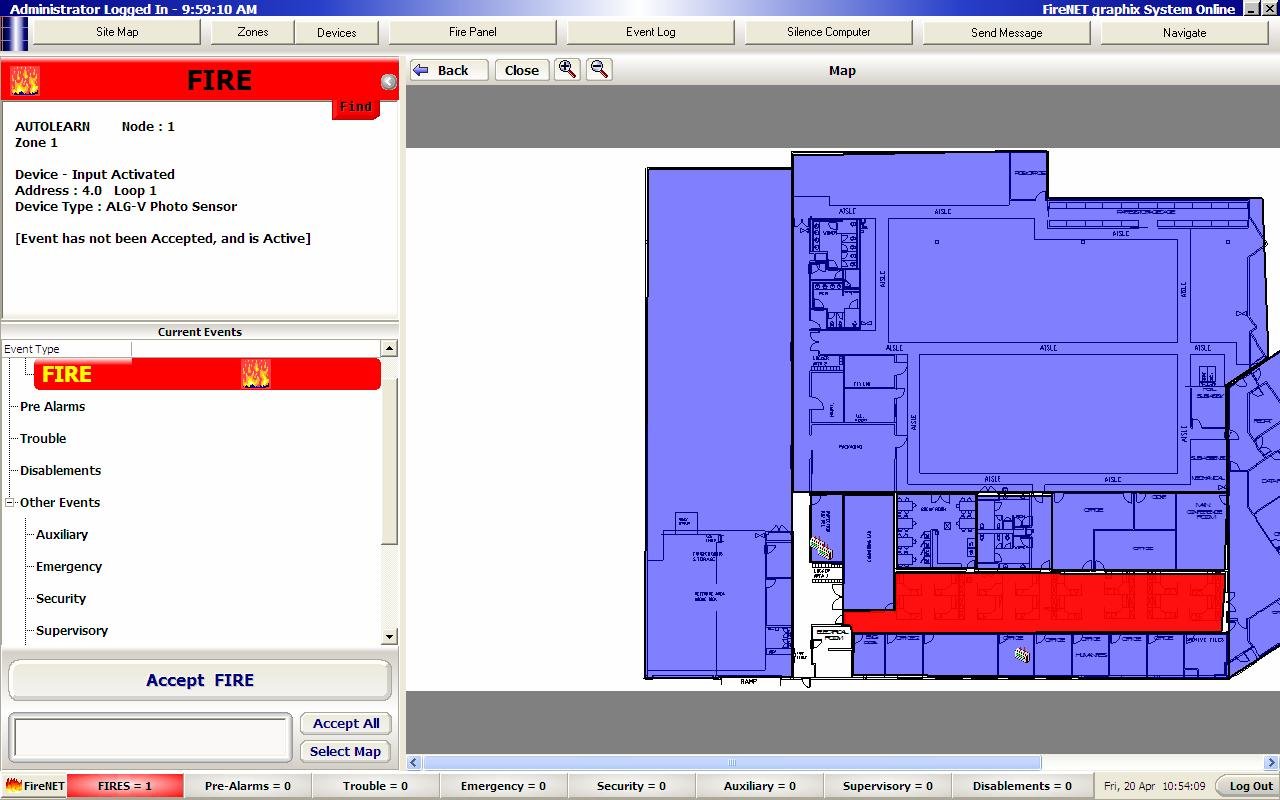Open the Fire Panel view
Viewport: 1280px width, 800px height.
(x=472, y=32)
